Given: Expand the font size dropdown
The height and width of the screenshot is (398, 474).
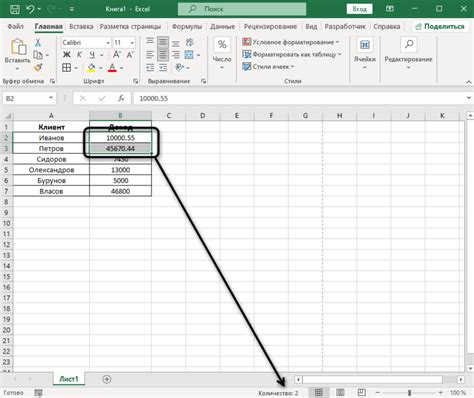Looking at the screenshot, I should coord(132,43).
